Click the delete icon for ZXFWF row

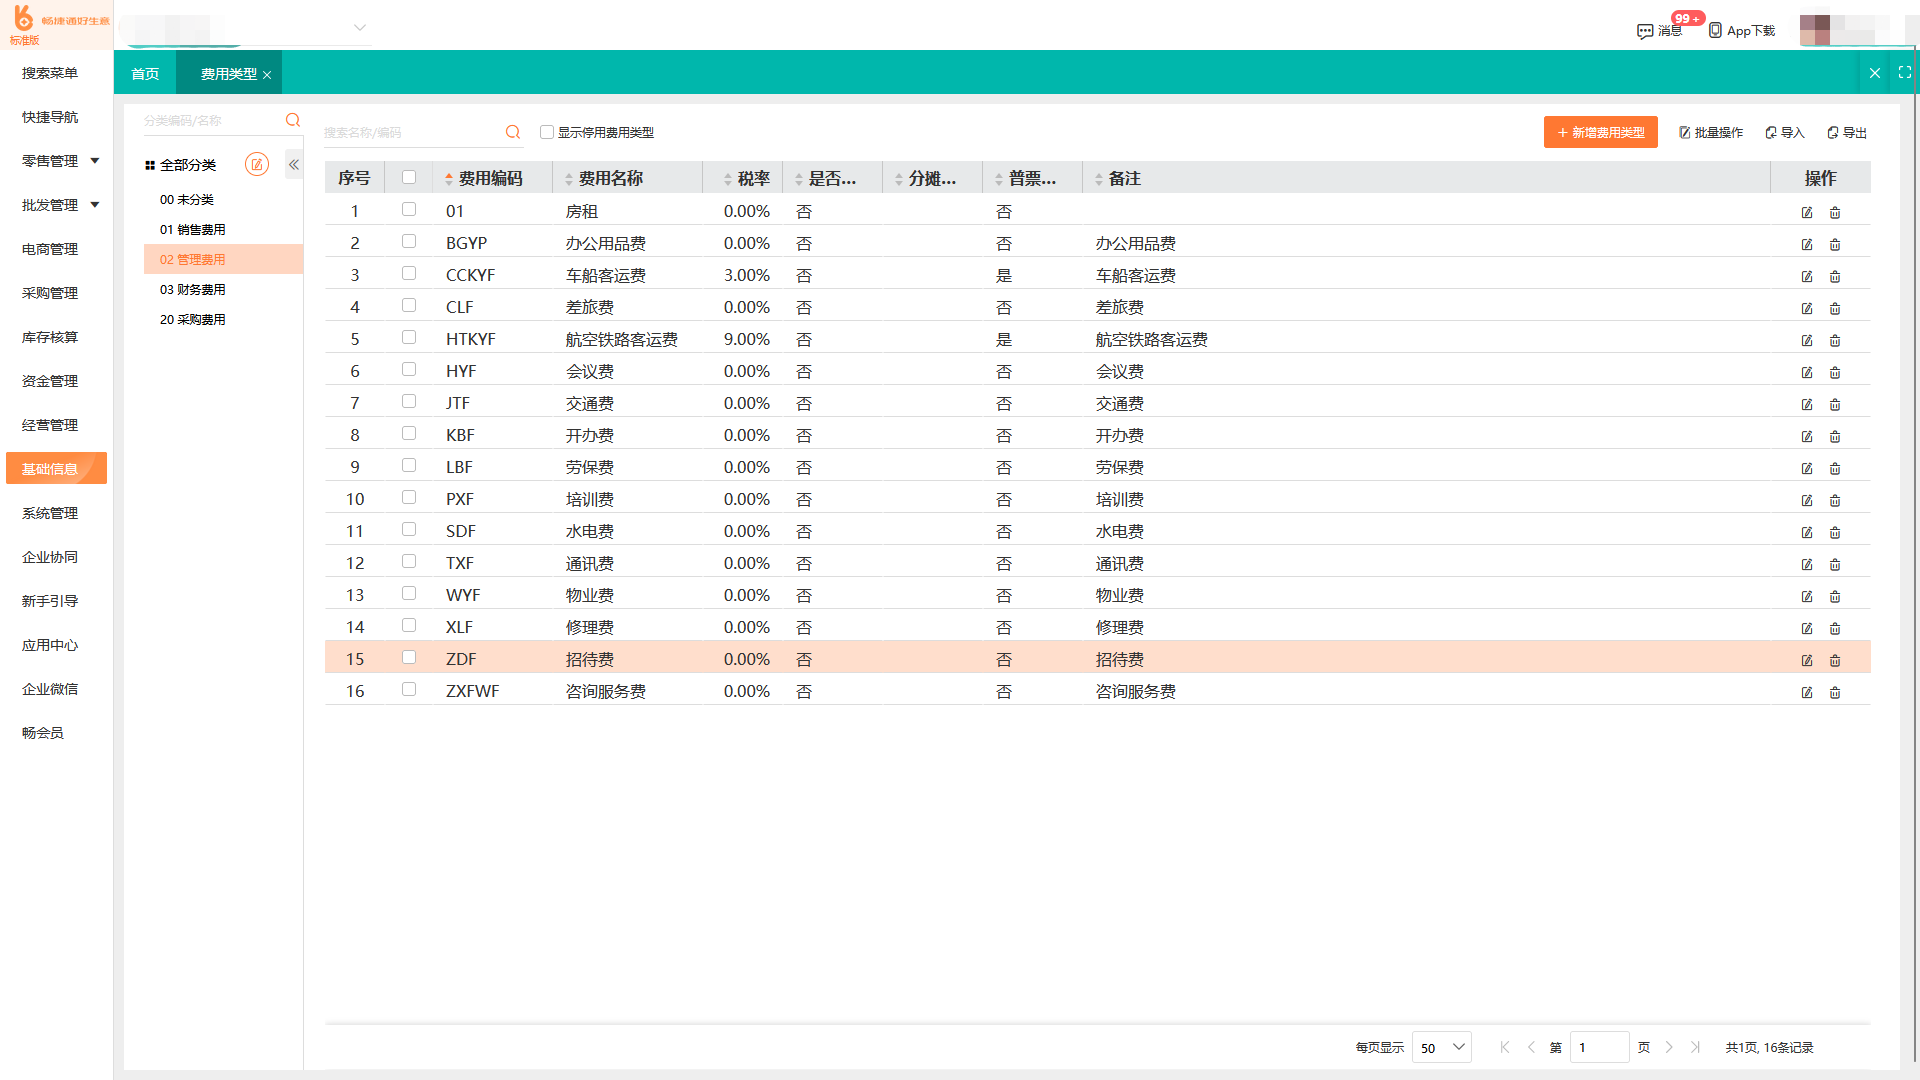click(x=1837, y=690)
